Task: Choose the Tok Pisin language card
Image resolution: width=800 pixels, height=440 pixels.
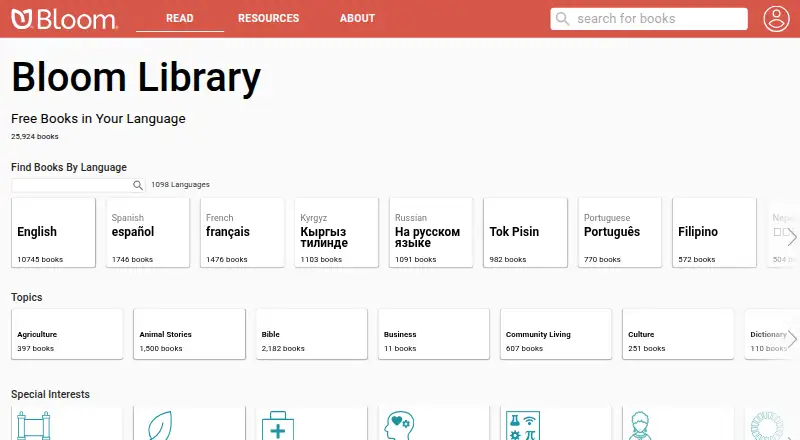Action: tap(526, 233)
